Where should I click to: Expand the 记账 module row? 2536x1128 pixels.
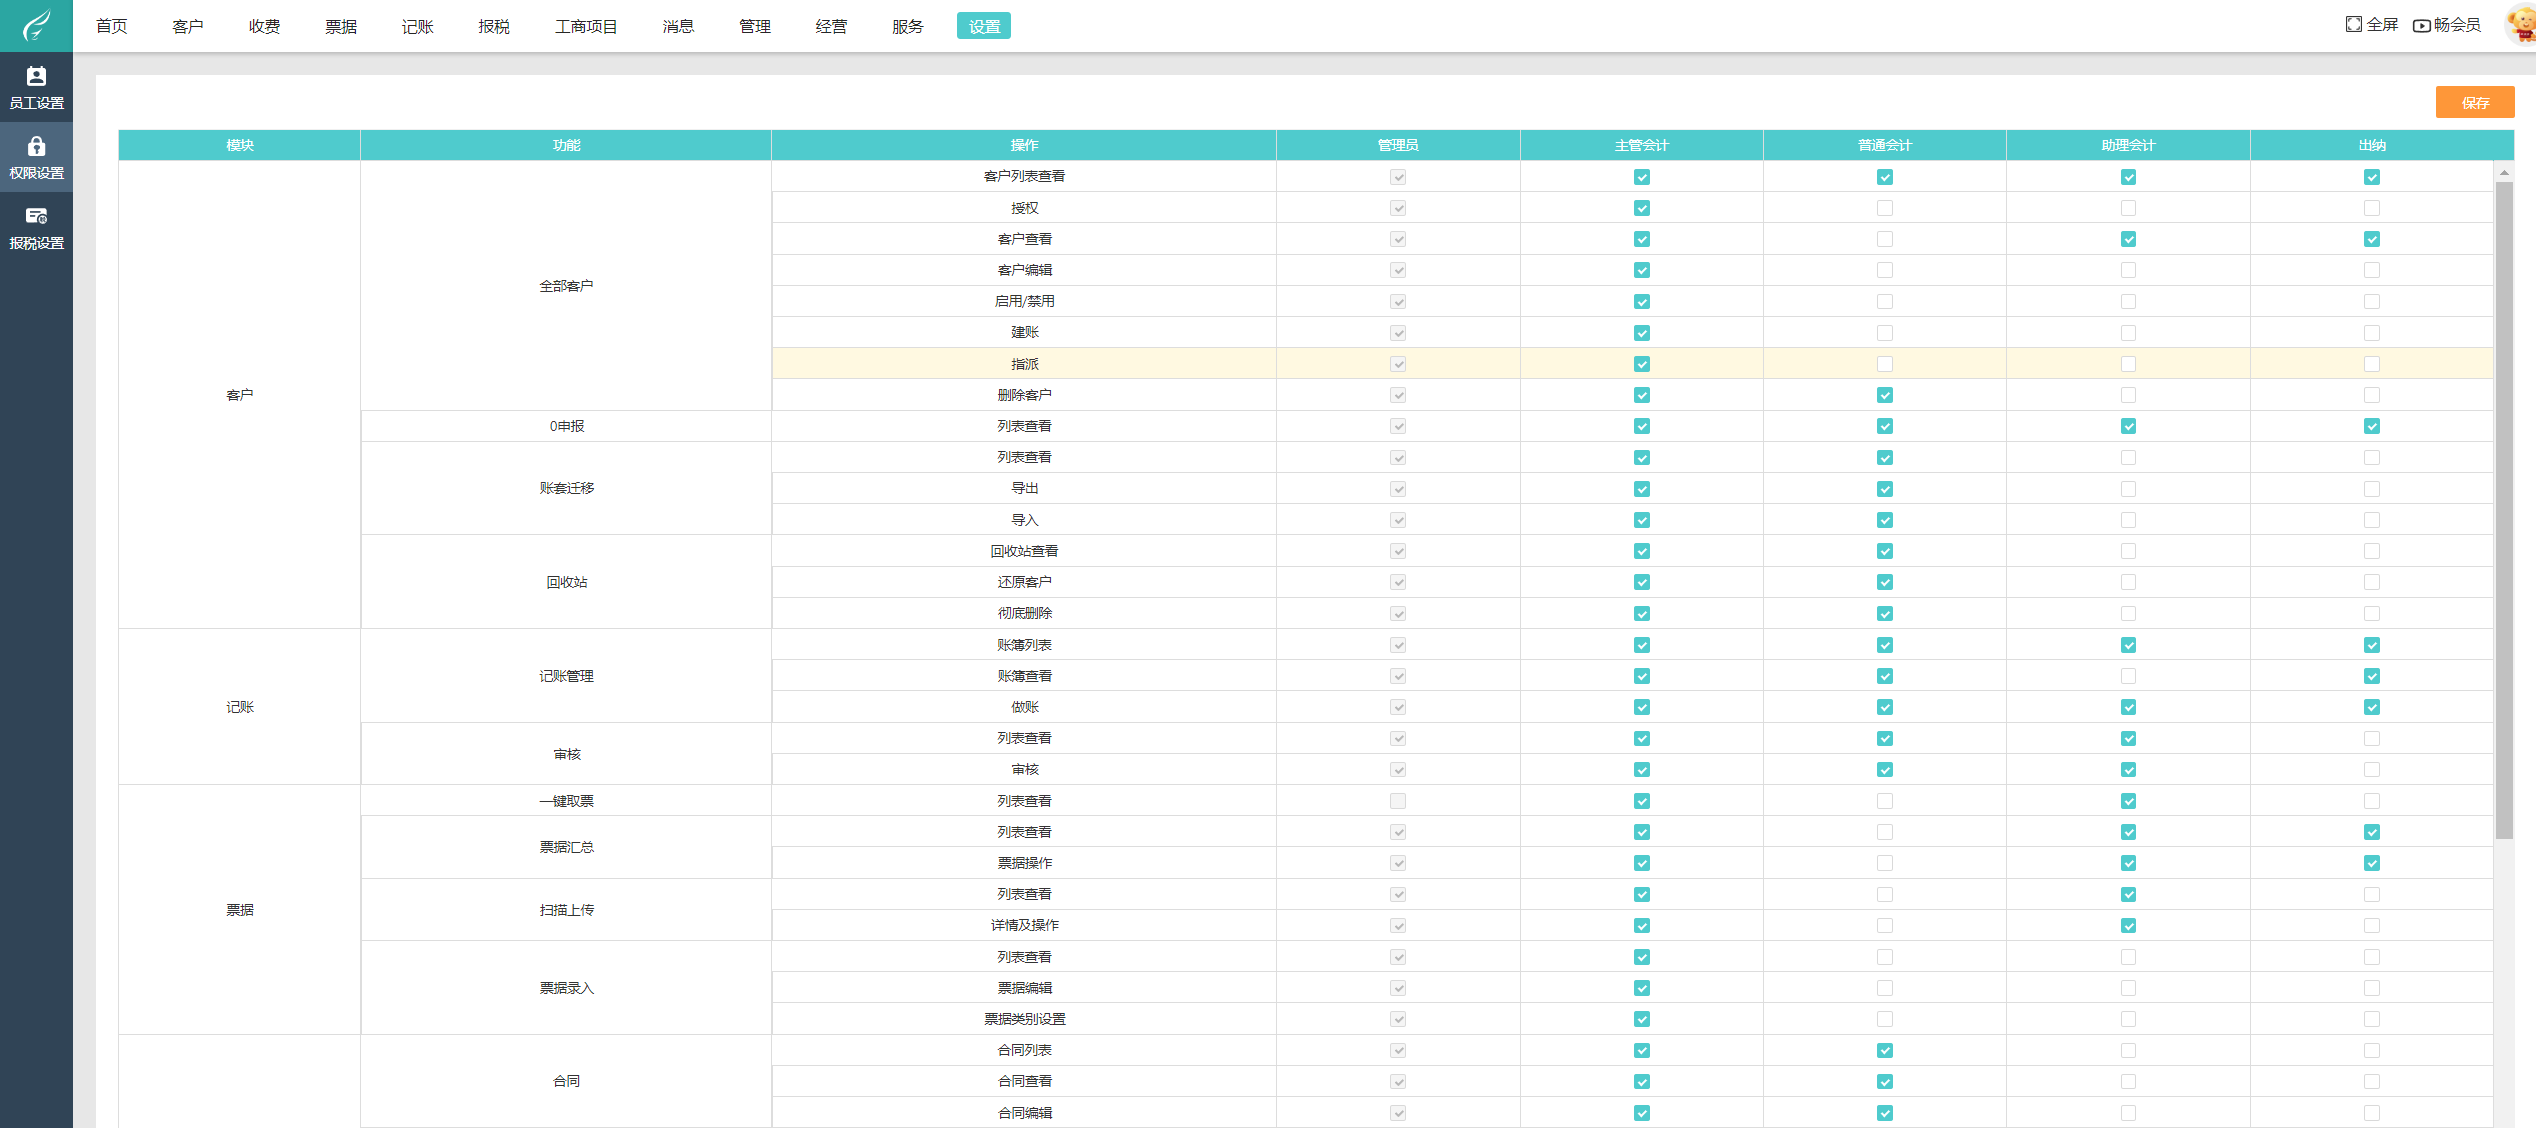tap(238, 706)
